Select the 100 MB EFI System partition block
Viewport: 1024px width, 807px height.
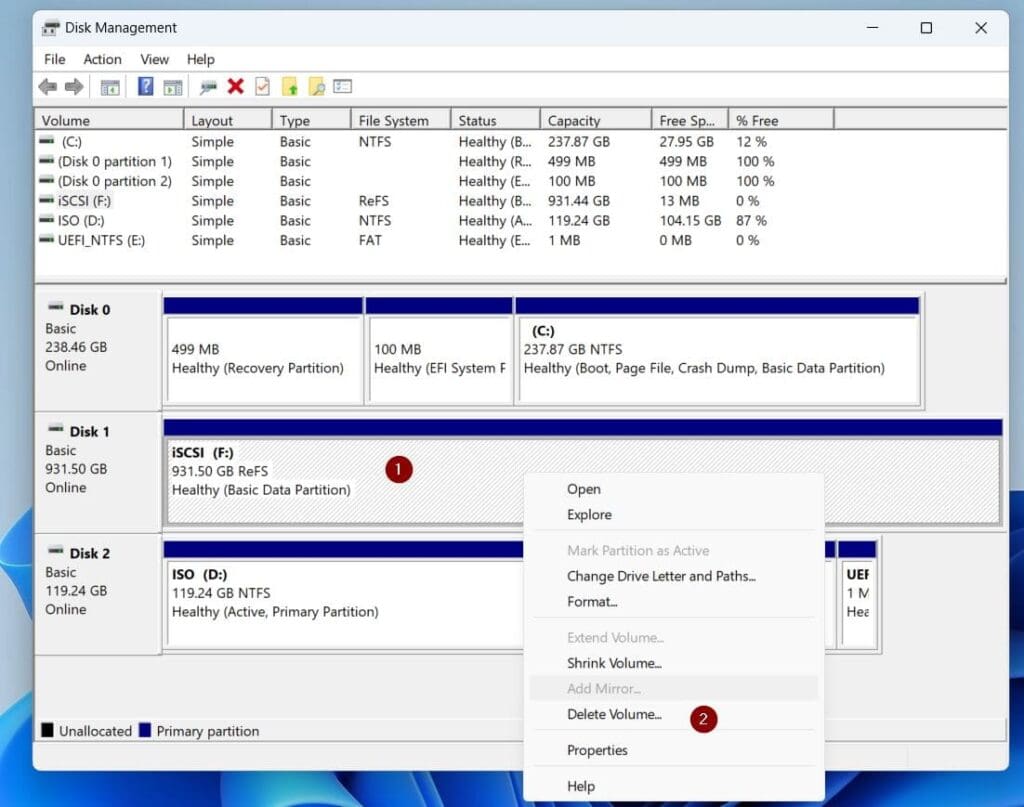point(440,359)
